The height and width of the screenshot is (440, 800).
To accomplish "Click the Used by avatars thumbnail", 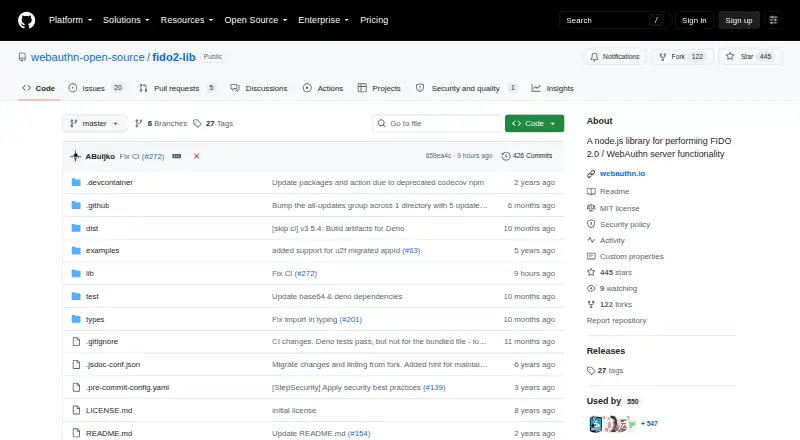I will pos(612,424).
